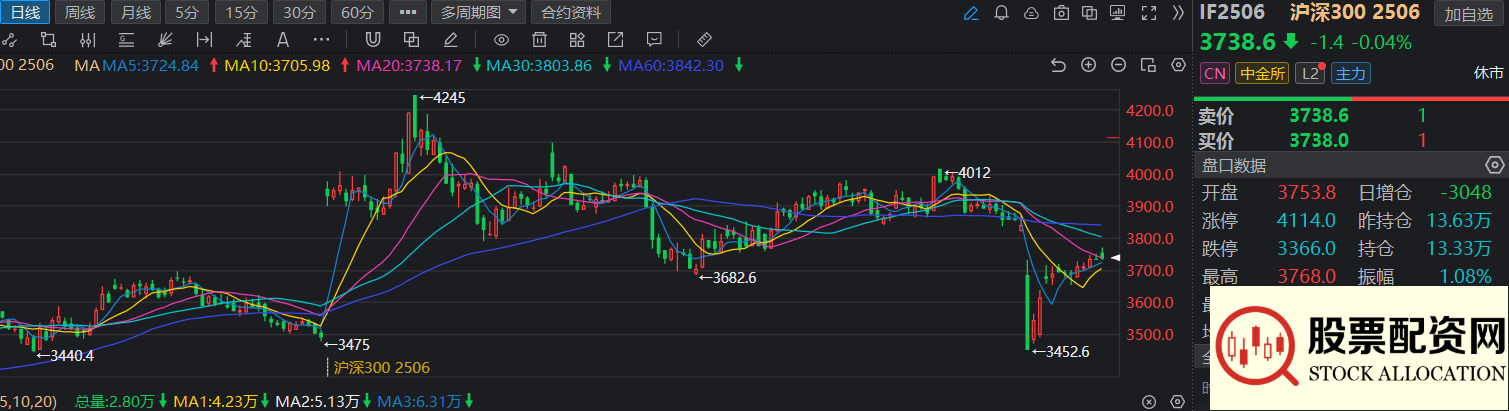Zoom in chart with plus icon
Viewport: 1509px width, 411px height.
coord(1089,65)
